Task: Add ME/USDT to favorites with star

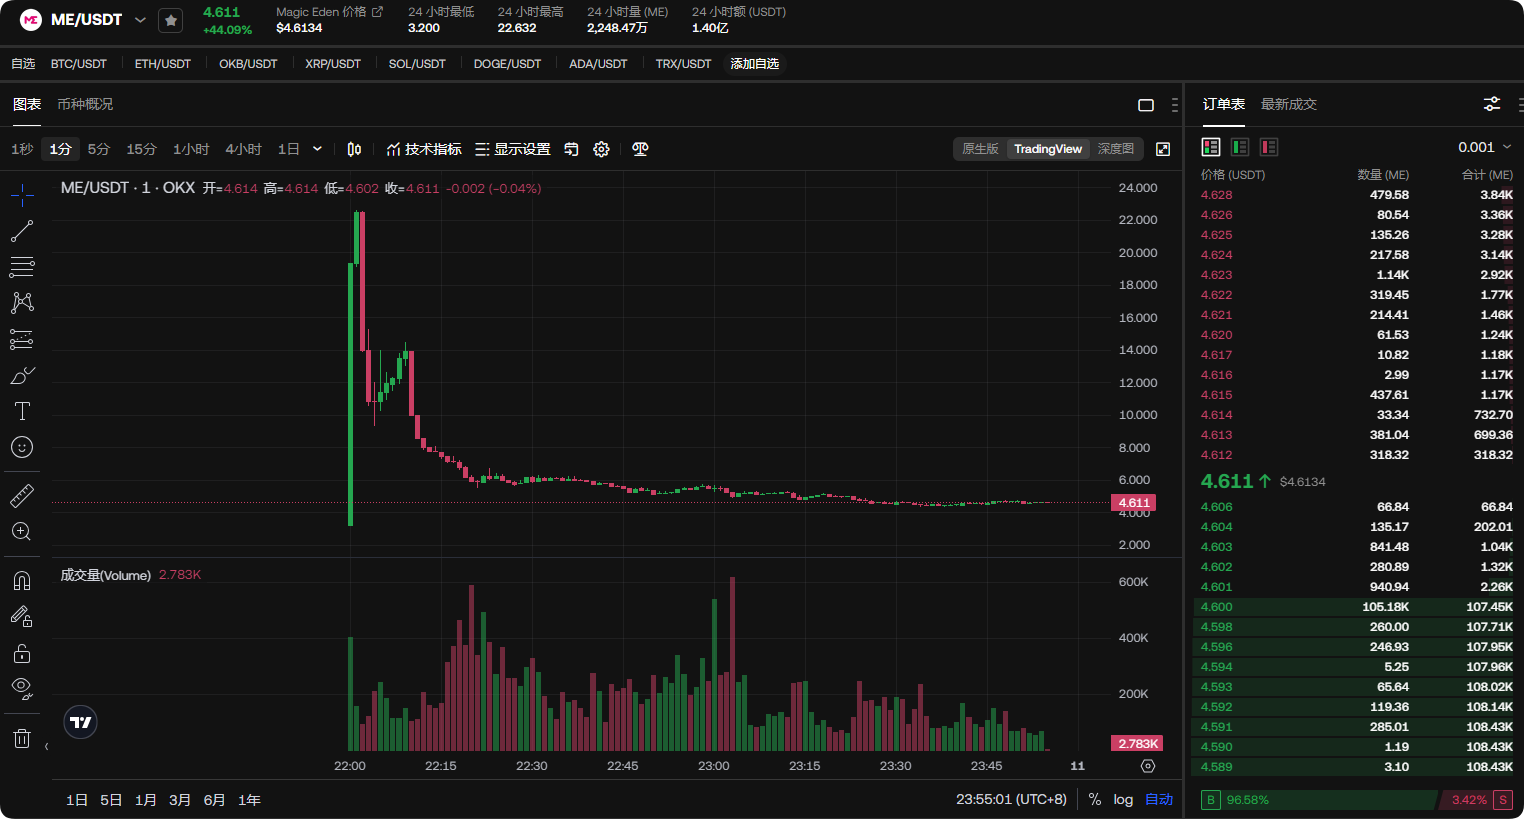Action: pyautogui.click(x=171, y=20)
